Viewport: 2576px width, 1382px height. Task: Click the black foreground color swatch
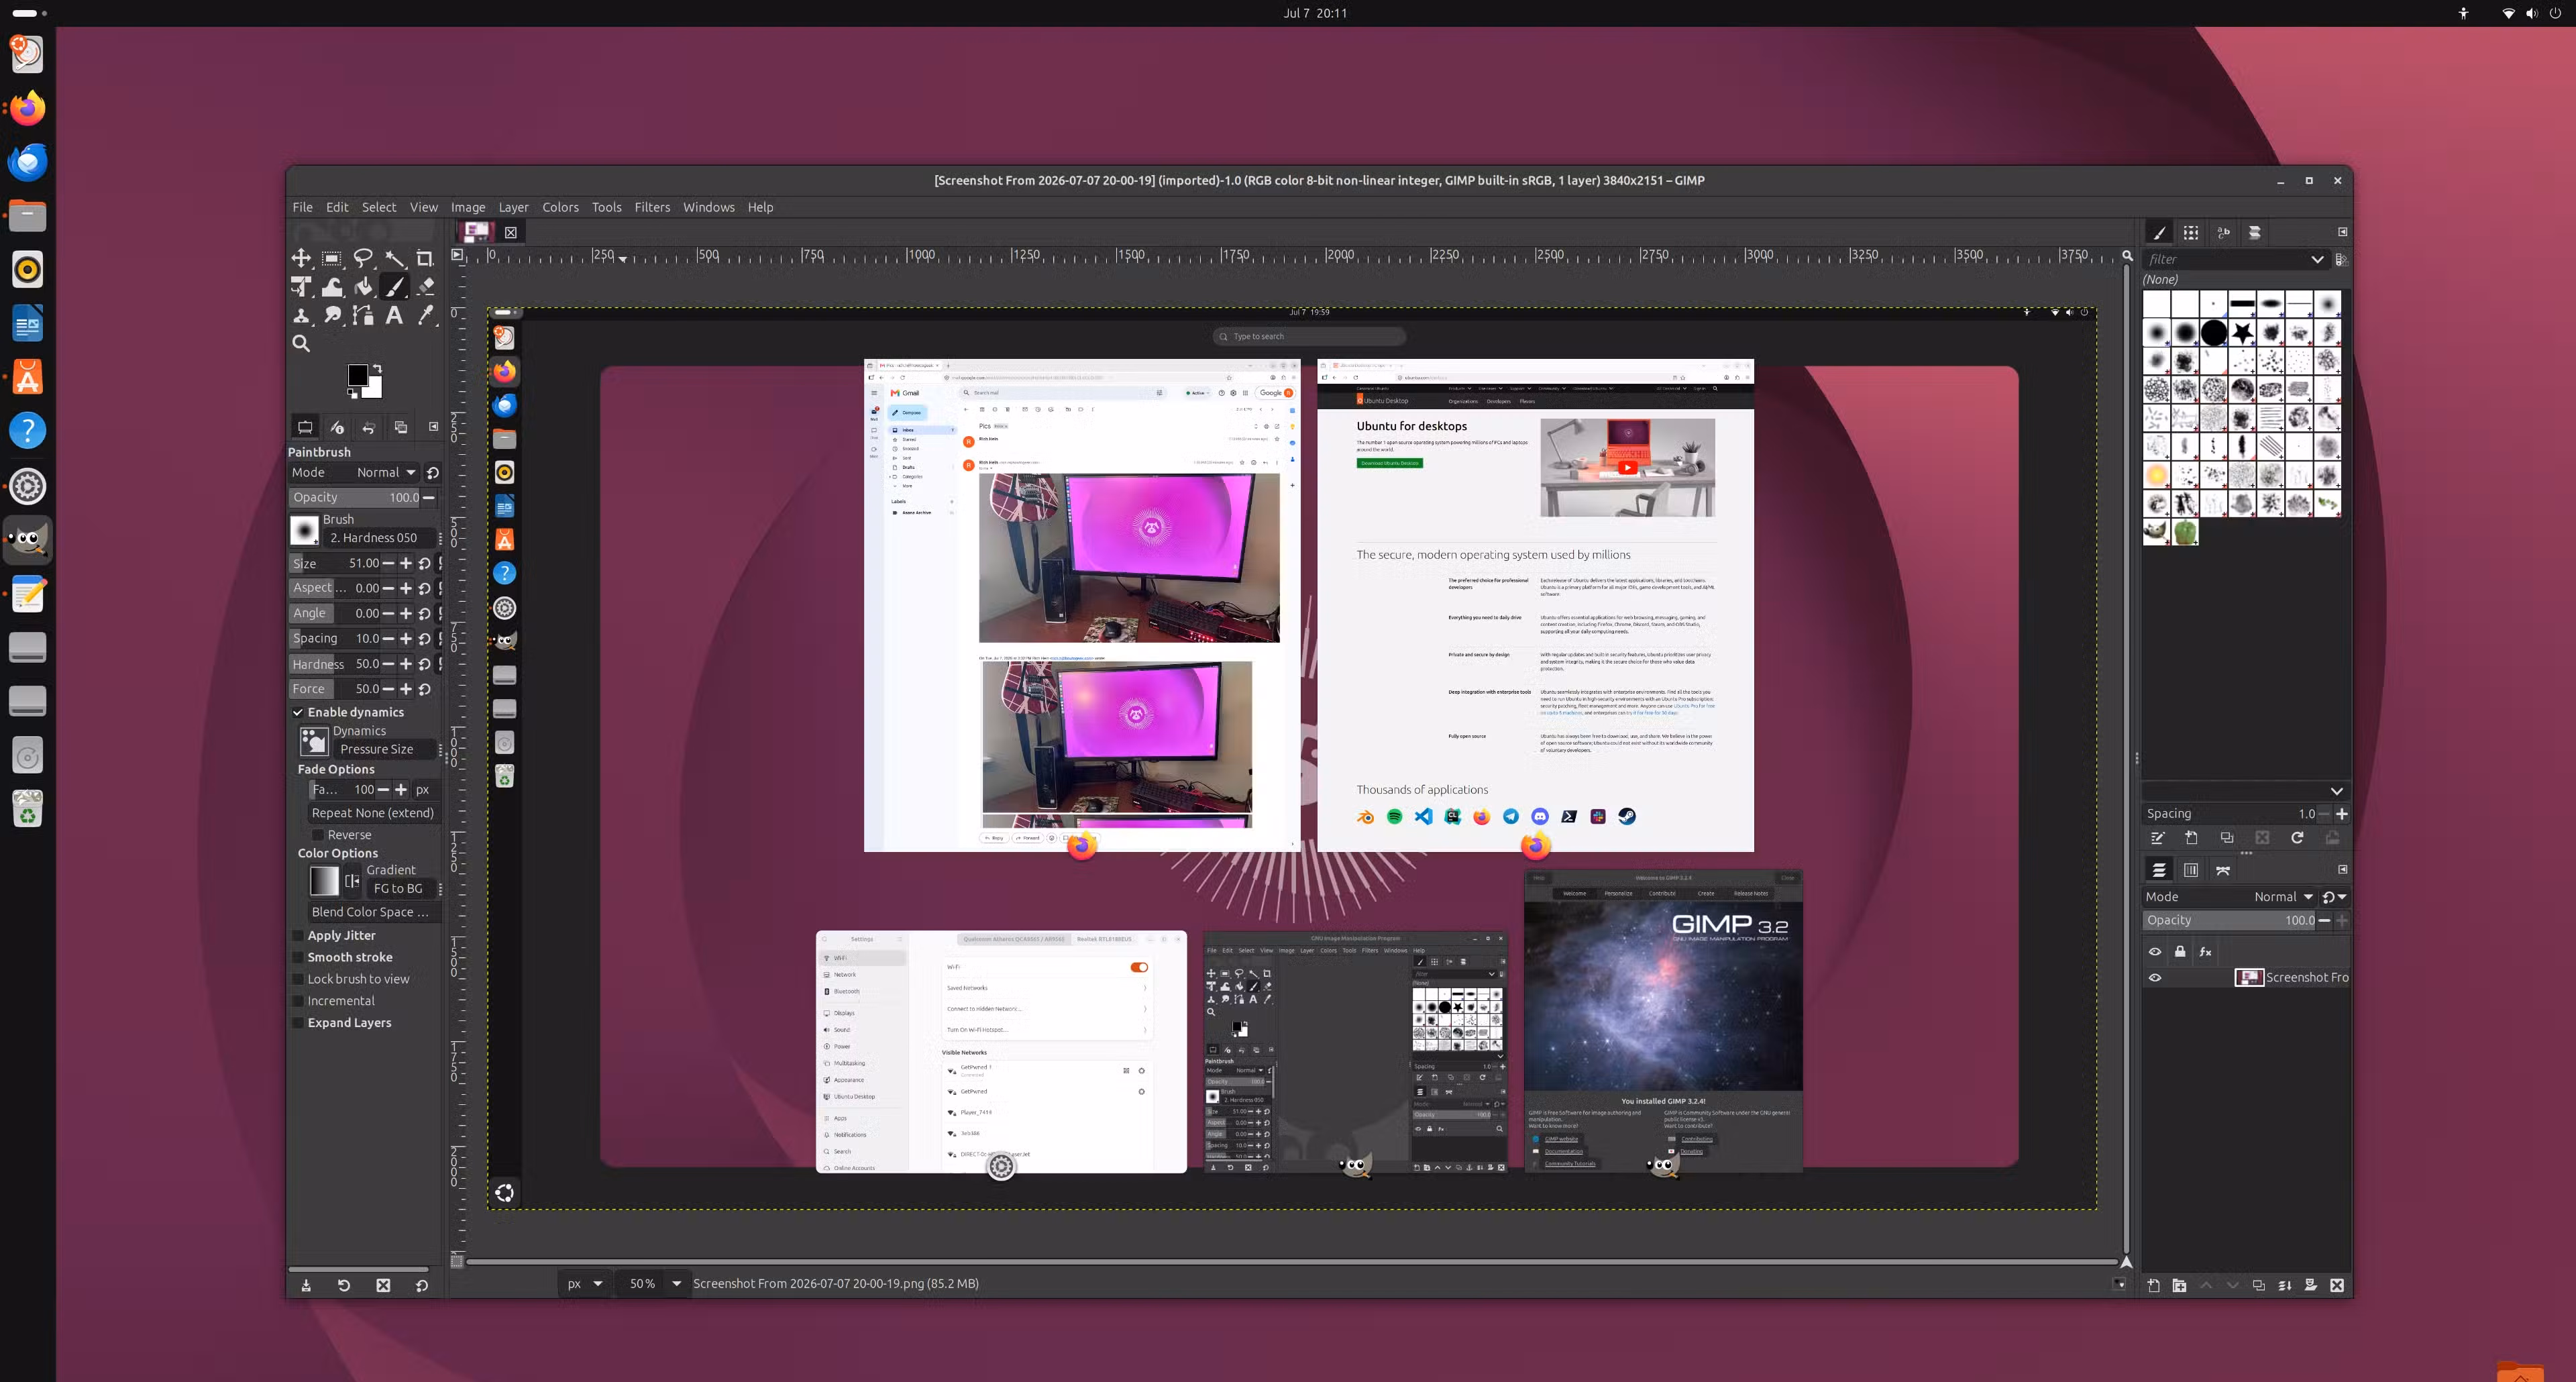point(357,375)
